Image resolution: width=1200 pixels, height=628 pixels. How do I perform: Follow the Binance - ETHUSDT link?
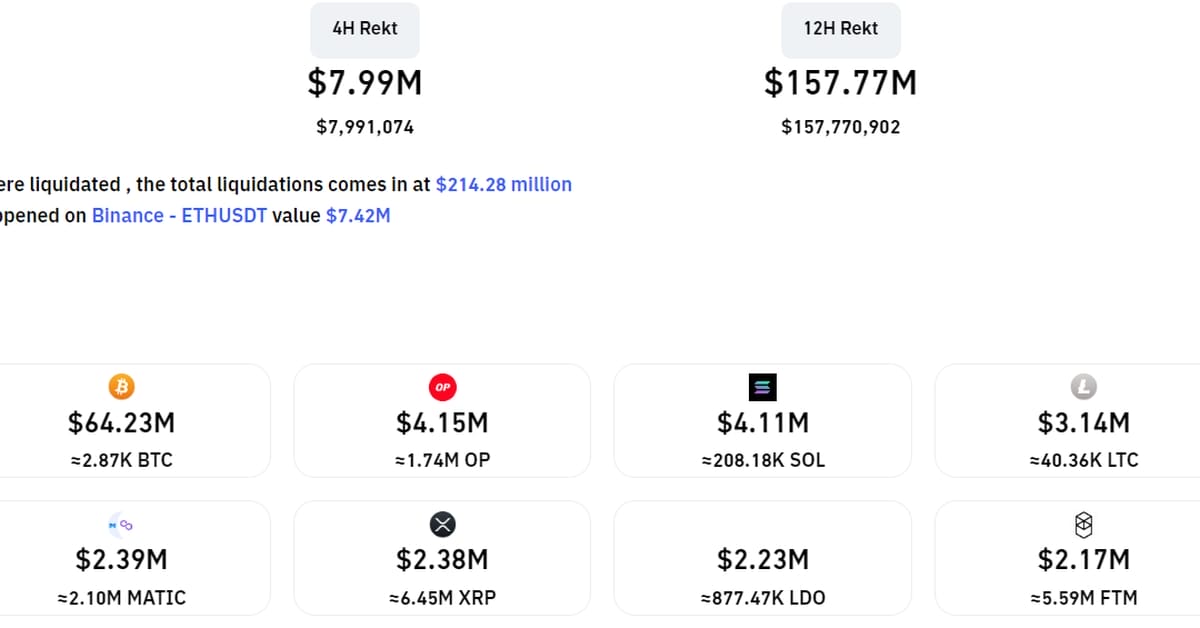tap(180, 215)
